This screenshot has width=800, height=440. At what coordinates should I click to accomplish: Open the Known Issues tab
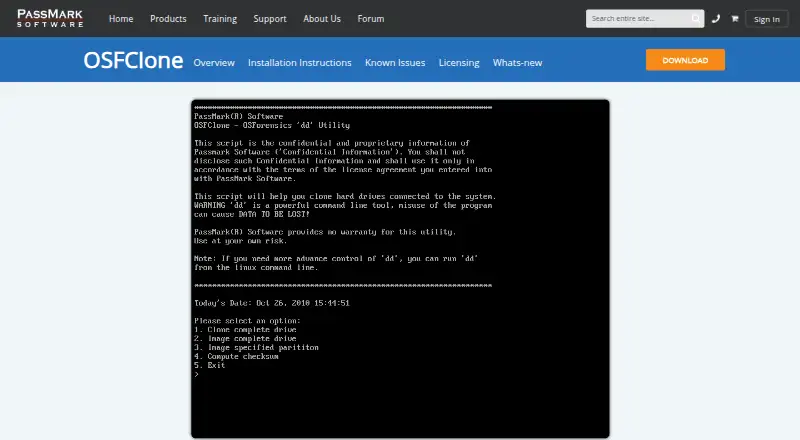395,63
